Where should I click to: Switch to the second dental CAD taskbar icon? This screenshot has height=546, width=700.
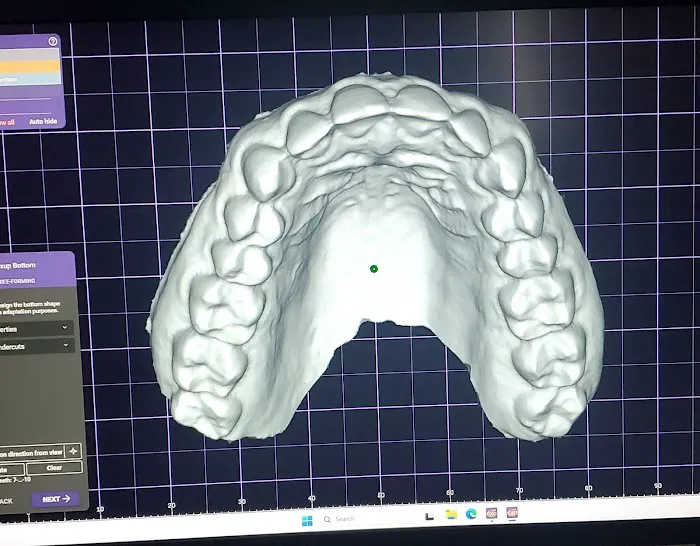click(512, 513)
